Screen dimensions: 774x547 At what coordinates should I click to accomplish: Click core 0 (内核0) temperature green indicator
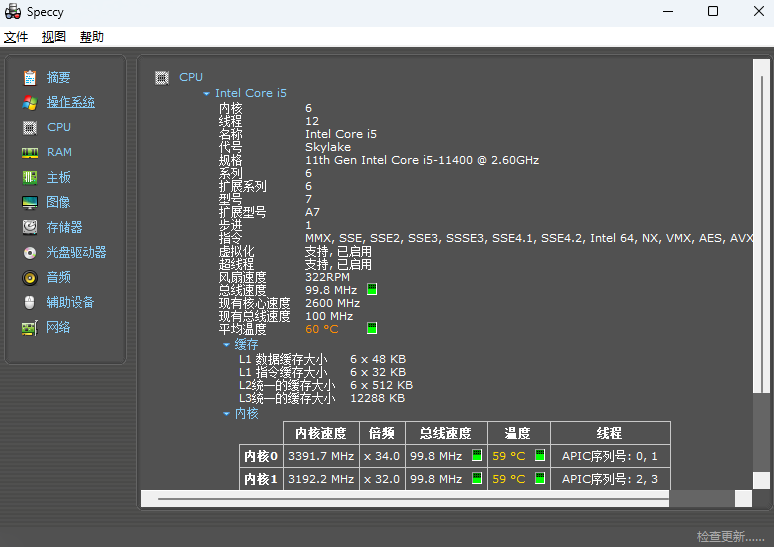point(540,456)
